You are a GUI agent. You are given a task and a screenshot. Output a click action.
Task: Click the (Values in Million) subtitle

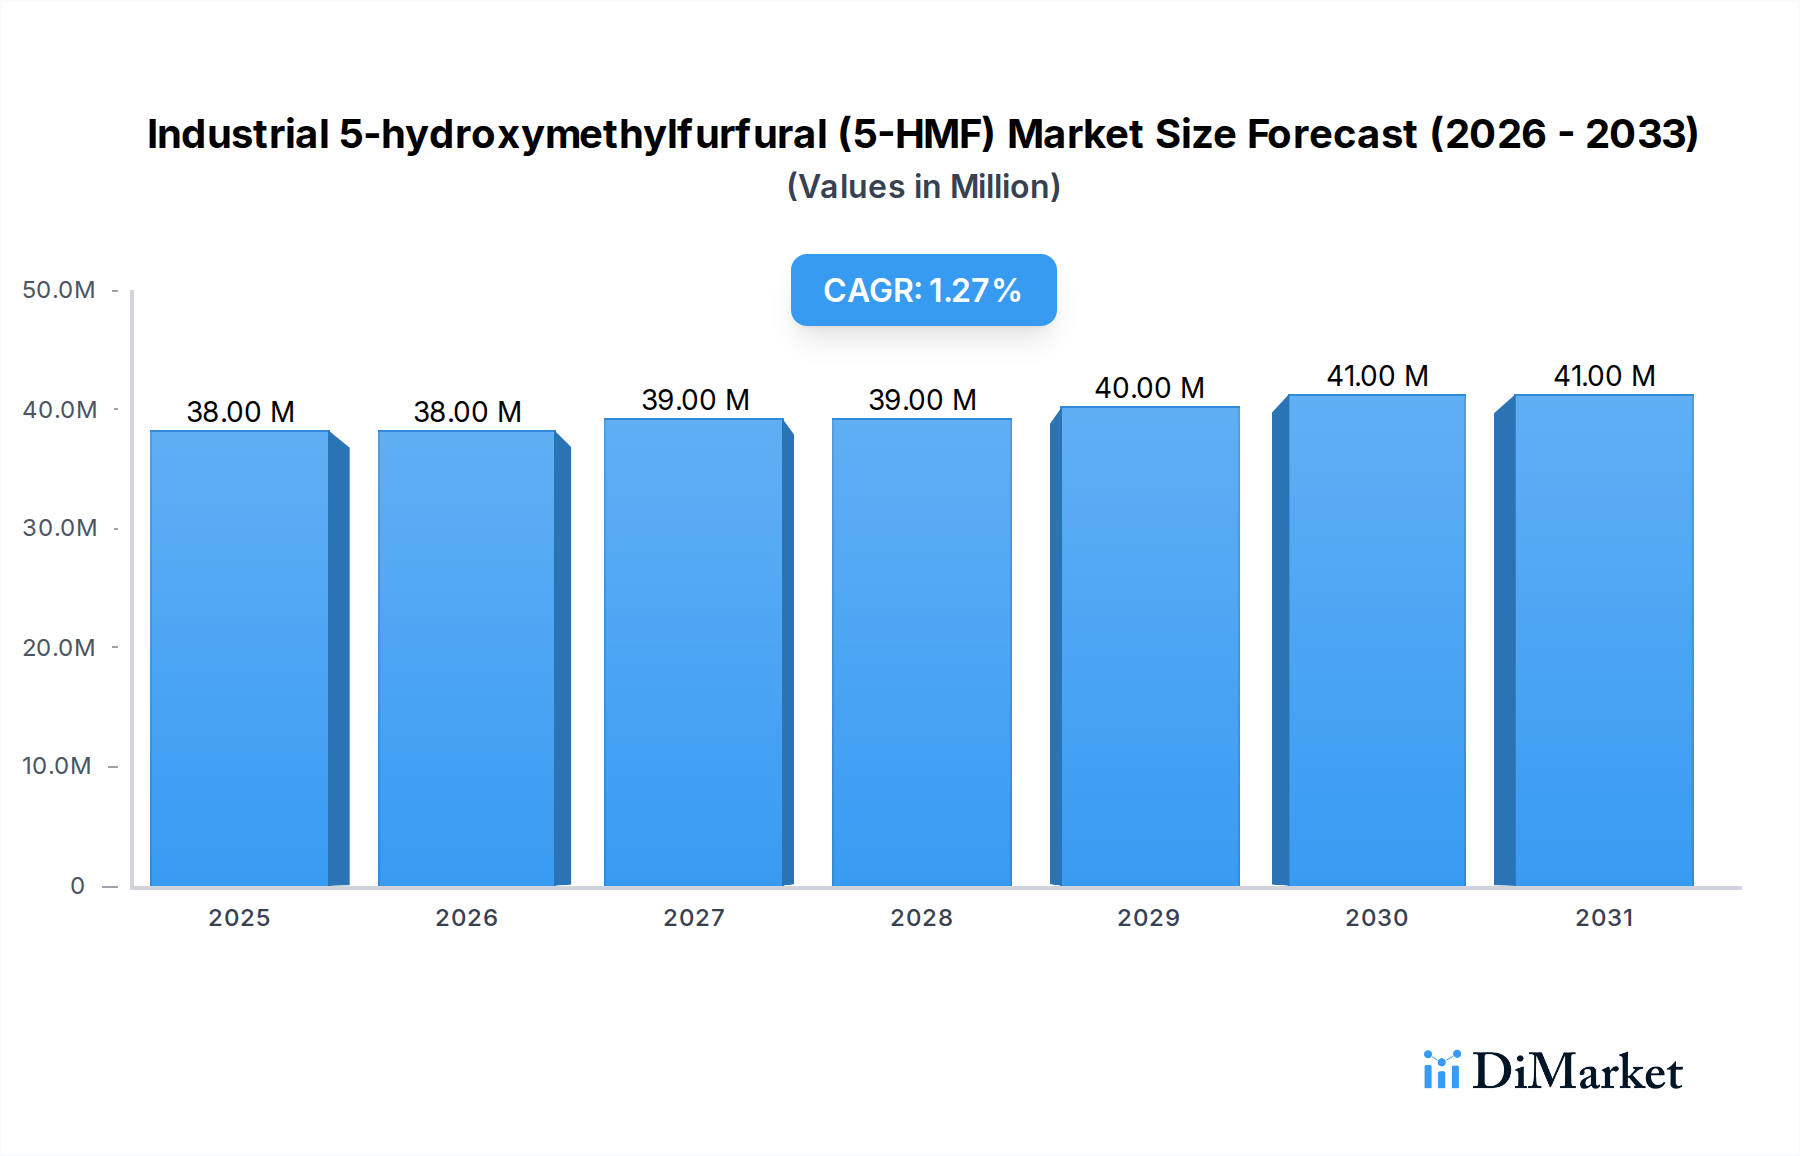coord(922,186)
